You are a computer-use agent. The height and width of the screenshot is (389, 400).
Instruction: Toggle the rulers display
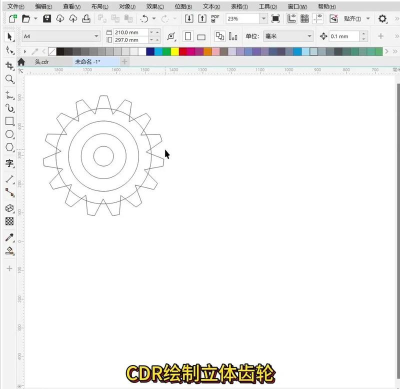pyautogui.click(x=292, y=19)
